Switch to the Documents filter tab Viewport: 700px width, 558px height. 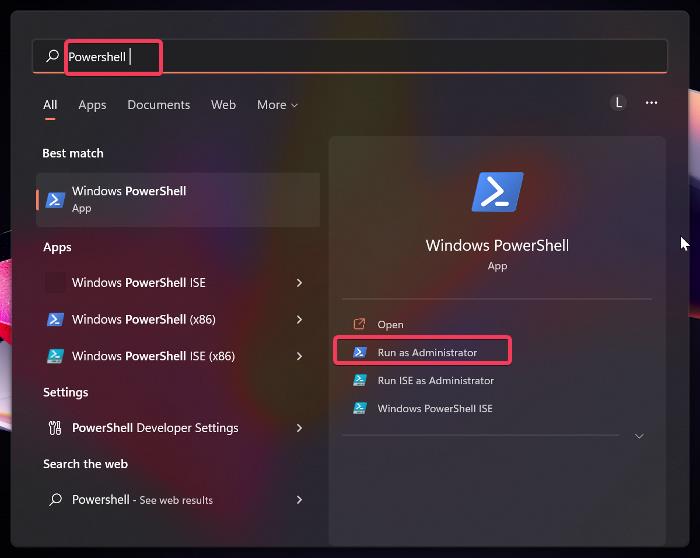point(158,105)
